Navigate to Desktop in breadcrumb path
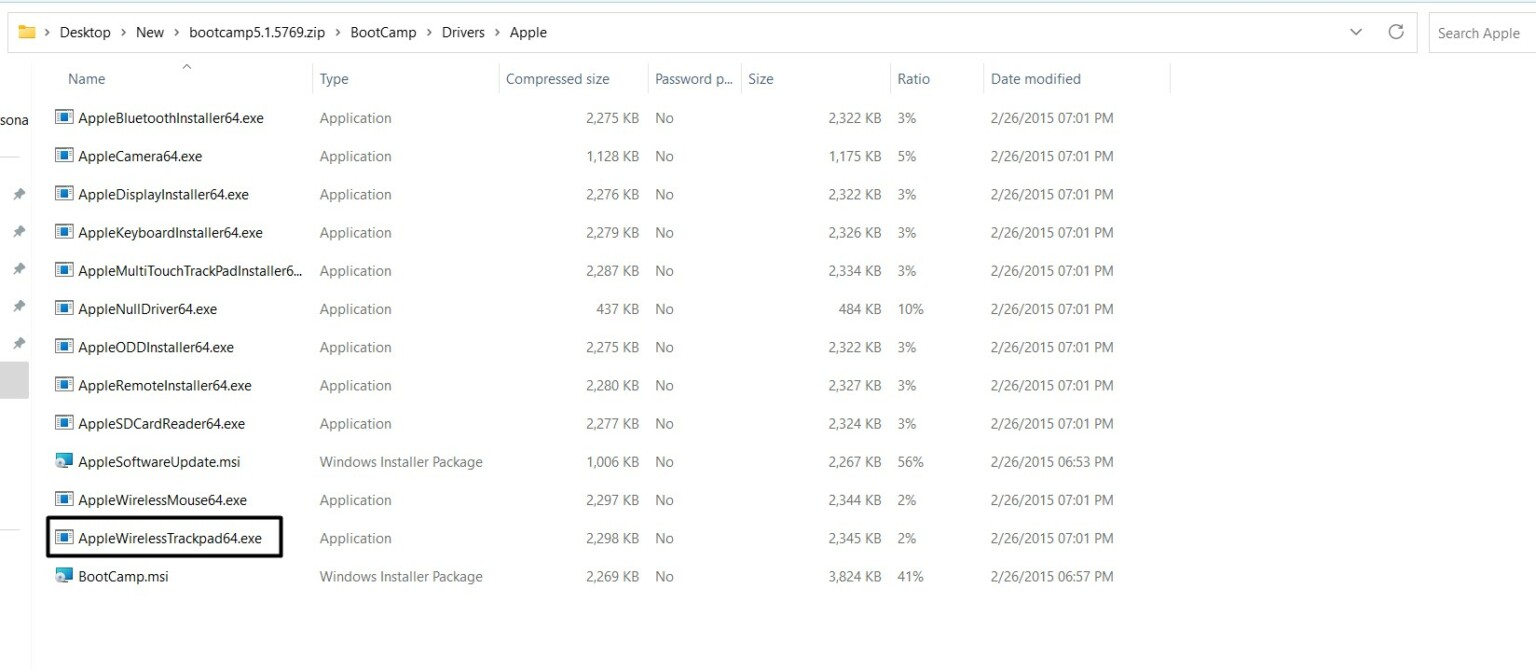The height and width of the screenshot is (670, 1536). coord(85,32)
